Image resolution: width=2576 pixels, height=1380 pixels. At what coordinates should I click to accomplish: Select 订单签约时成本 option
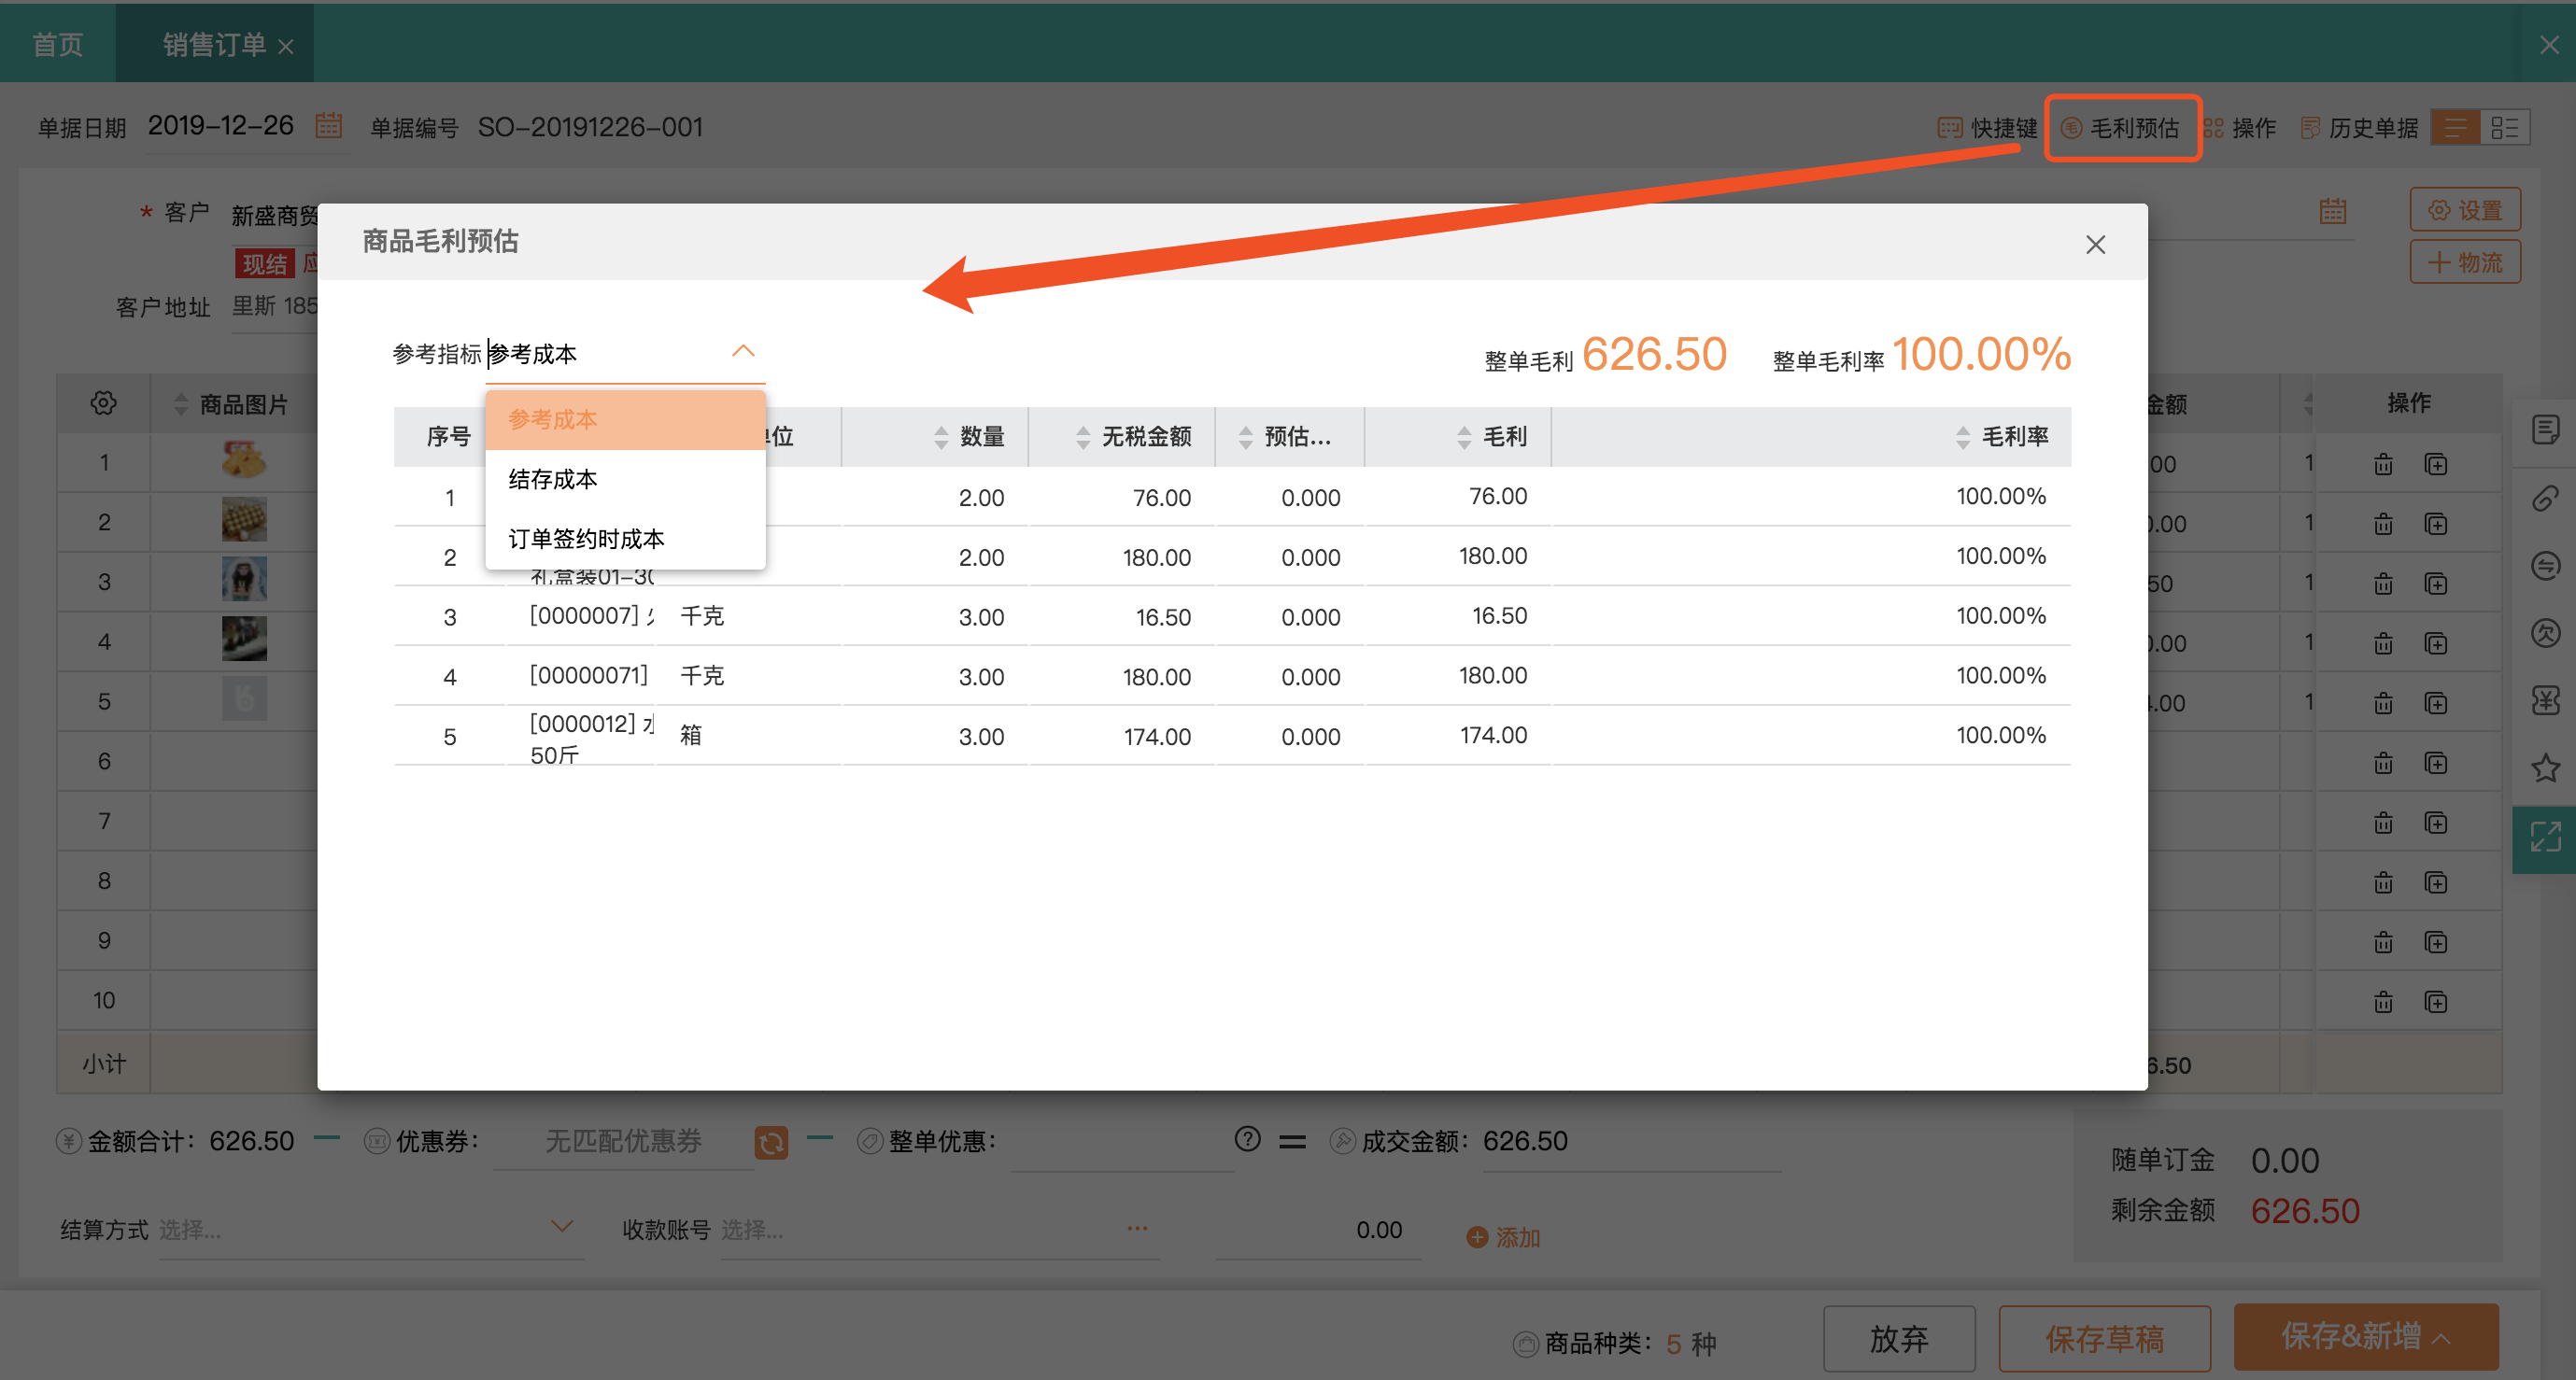[x=587, y=537]
